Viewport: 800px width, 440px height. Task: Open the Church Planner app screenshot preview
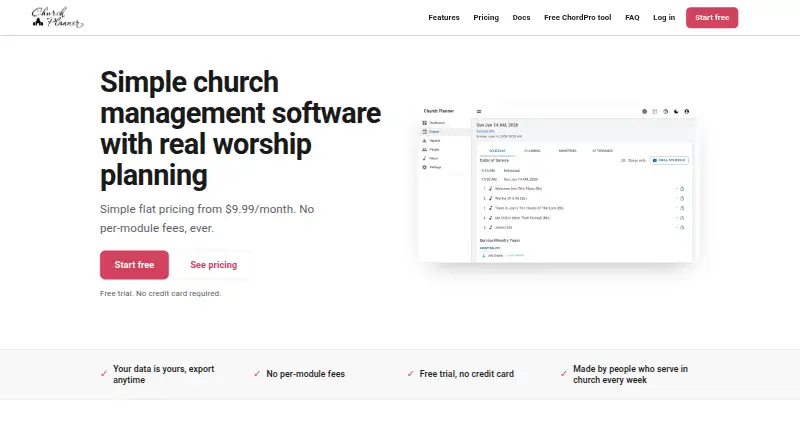tap(556, 184)
